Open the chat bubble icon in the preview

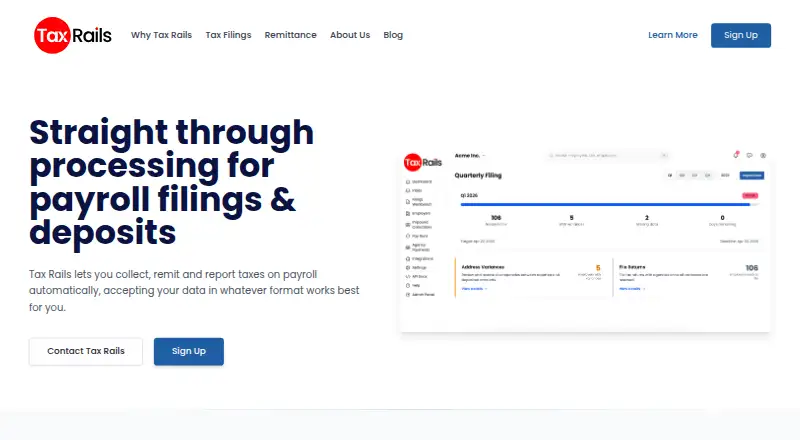tap(749, 155)
